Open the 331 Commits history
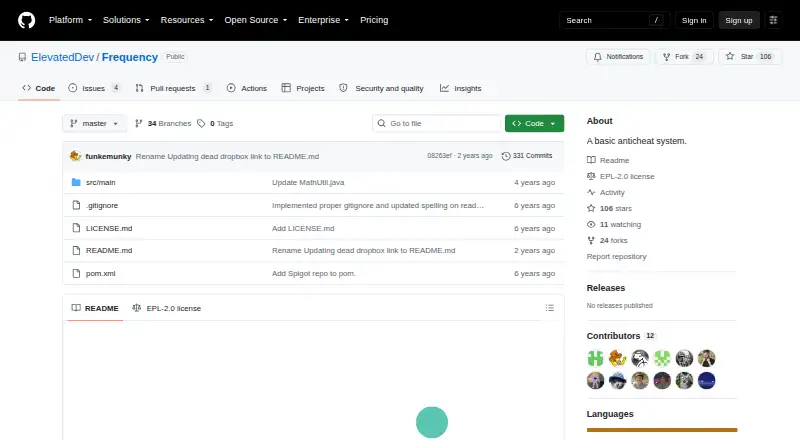 527,156
